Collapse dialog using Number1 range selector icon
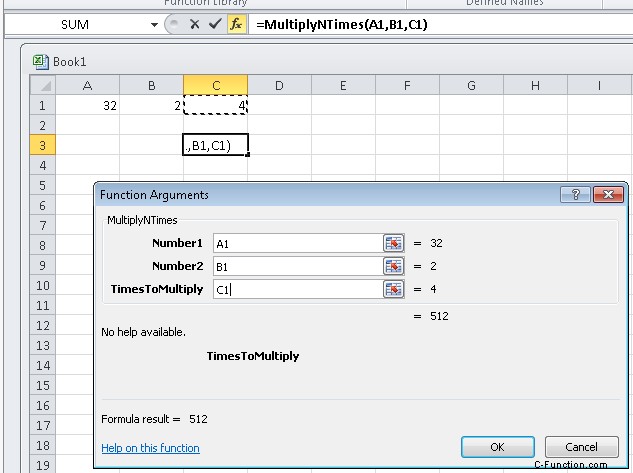Screen dimensions: 633x473 click(393, 243)
